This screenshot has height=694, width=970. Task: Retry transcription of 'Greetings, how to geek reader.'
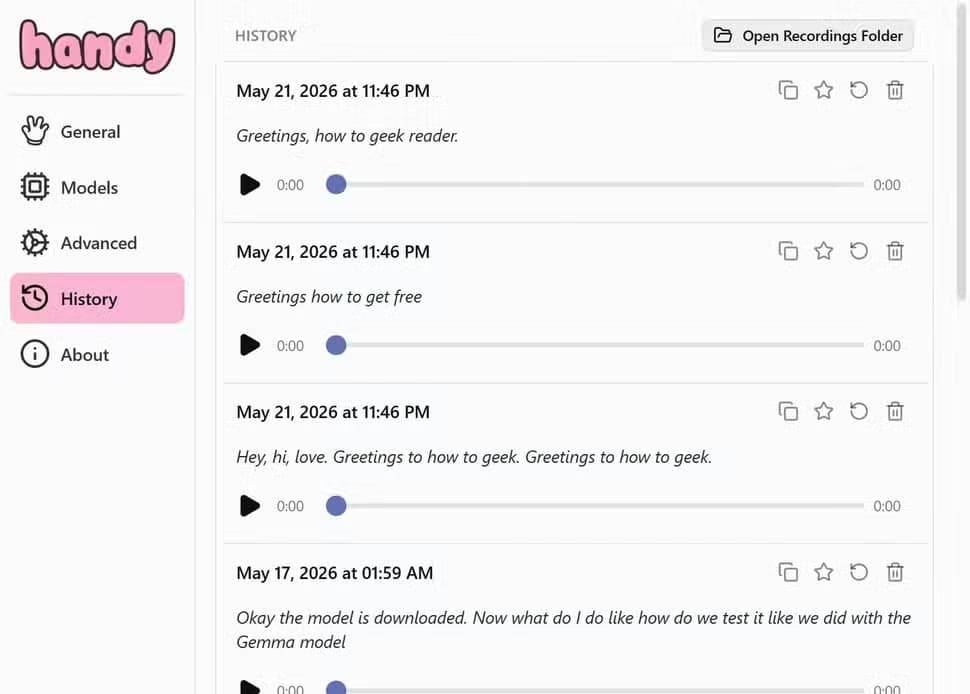tap(859, 90)
